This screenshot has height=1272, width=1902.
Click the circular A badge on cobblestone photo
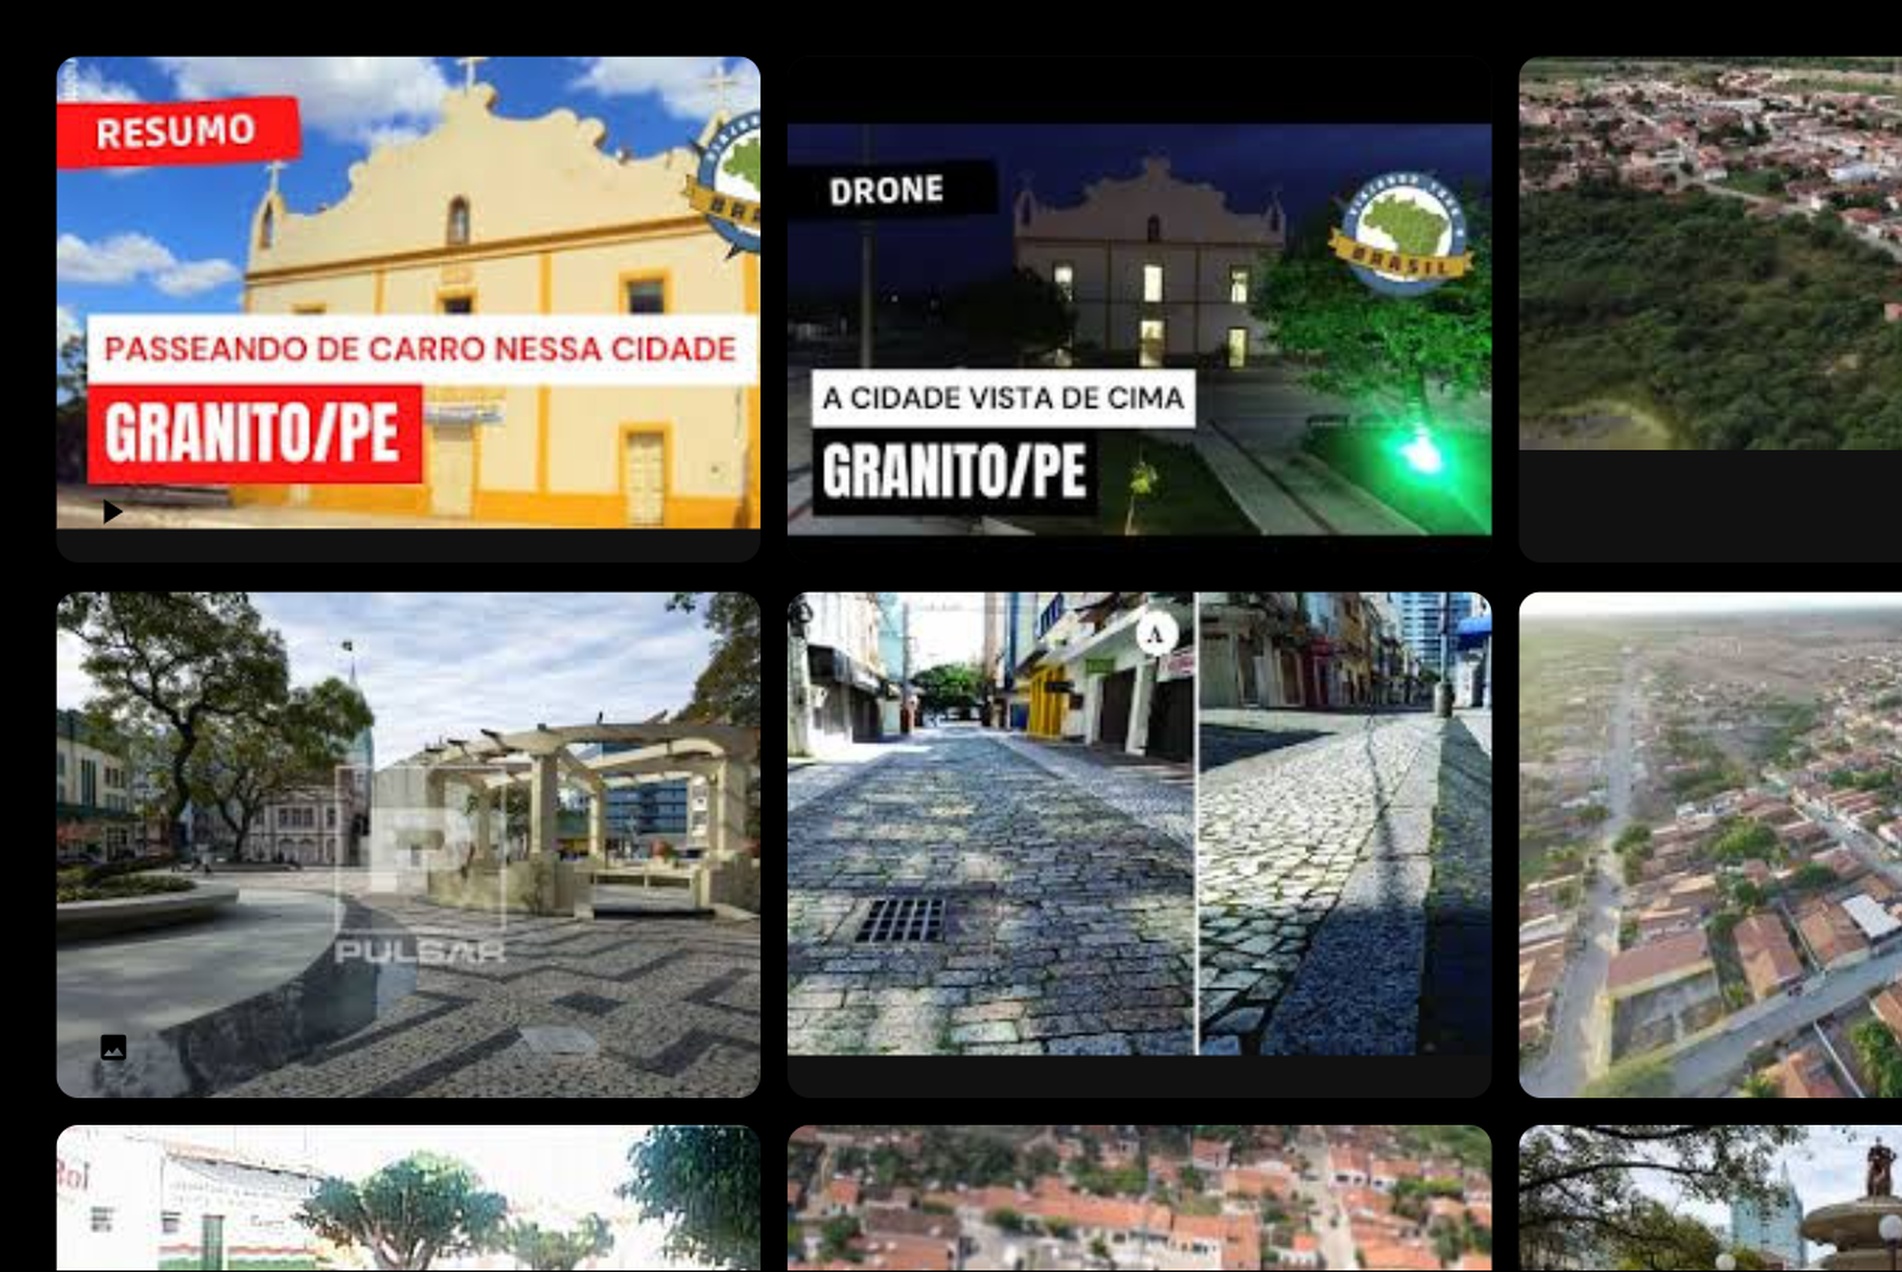(x=1156, y=634)
